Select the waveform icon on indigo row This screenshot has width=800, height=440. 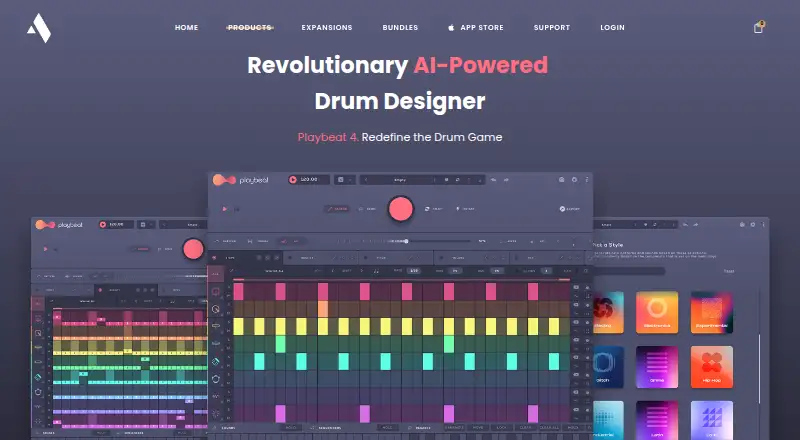(215, 396)
